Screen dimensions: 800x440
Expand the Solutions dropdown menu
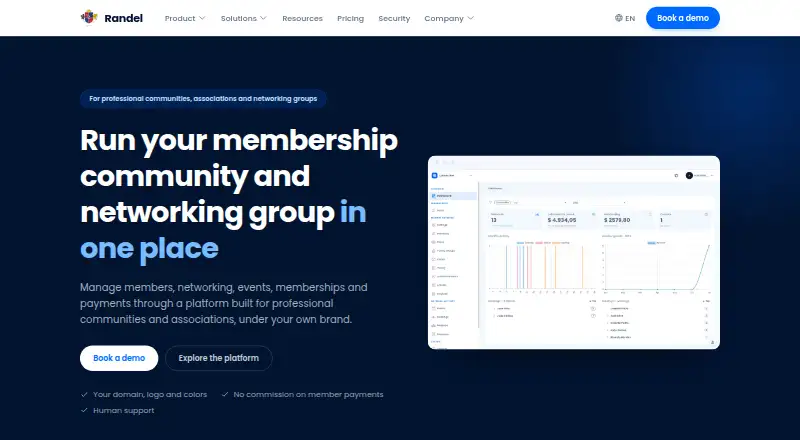tap(243, 18)
